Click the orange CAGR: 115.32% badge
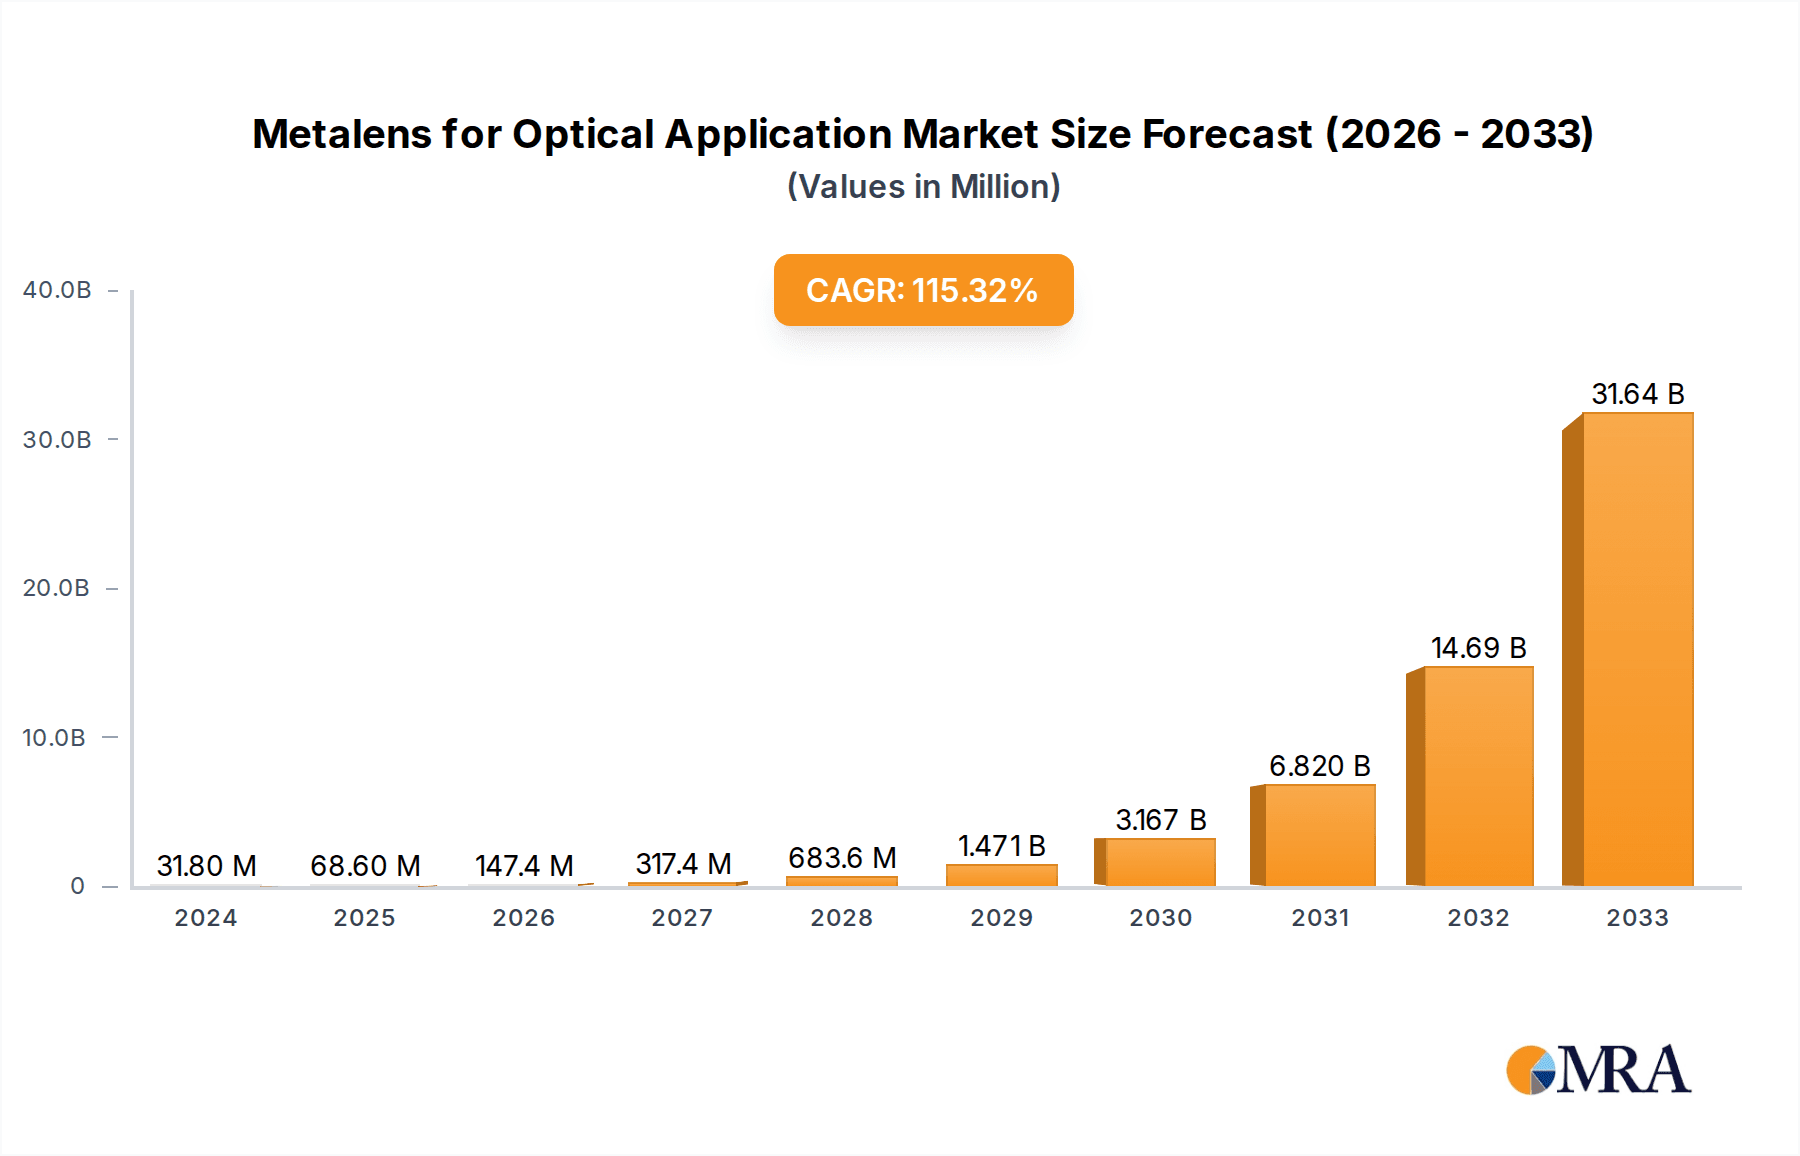 (922, 291)
